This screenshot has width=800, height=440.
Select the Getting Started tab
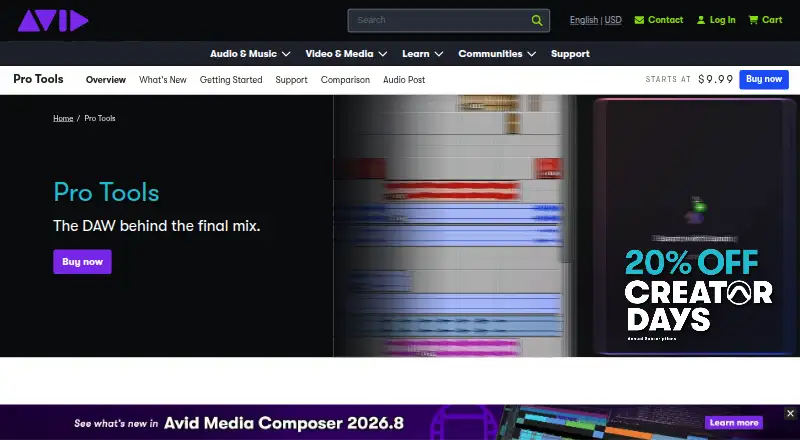click(x=231, y=80)
